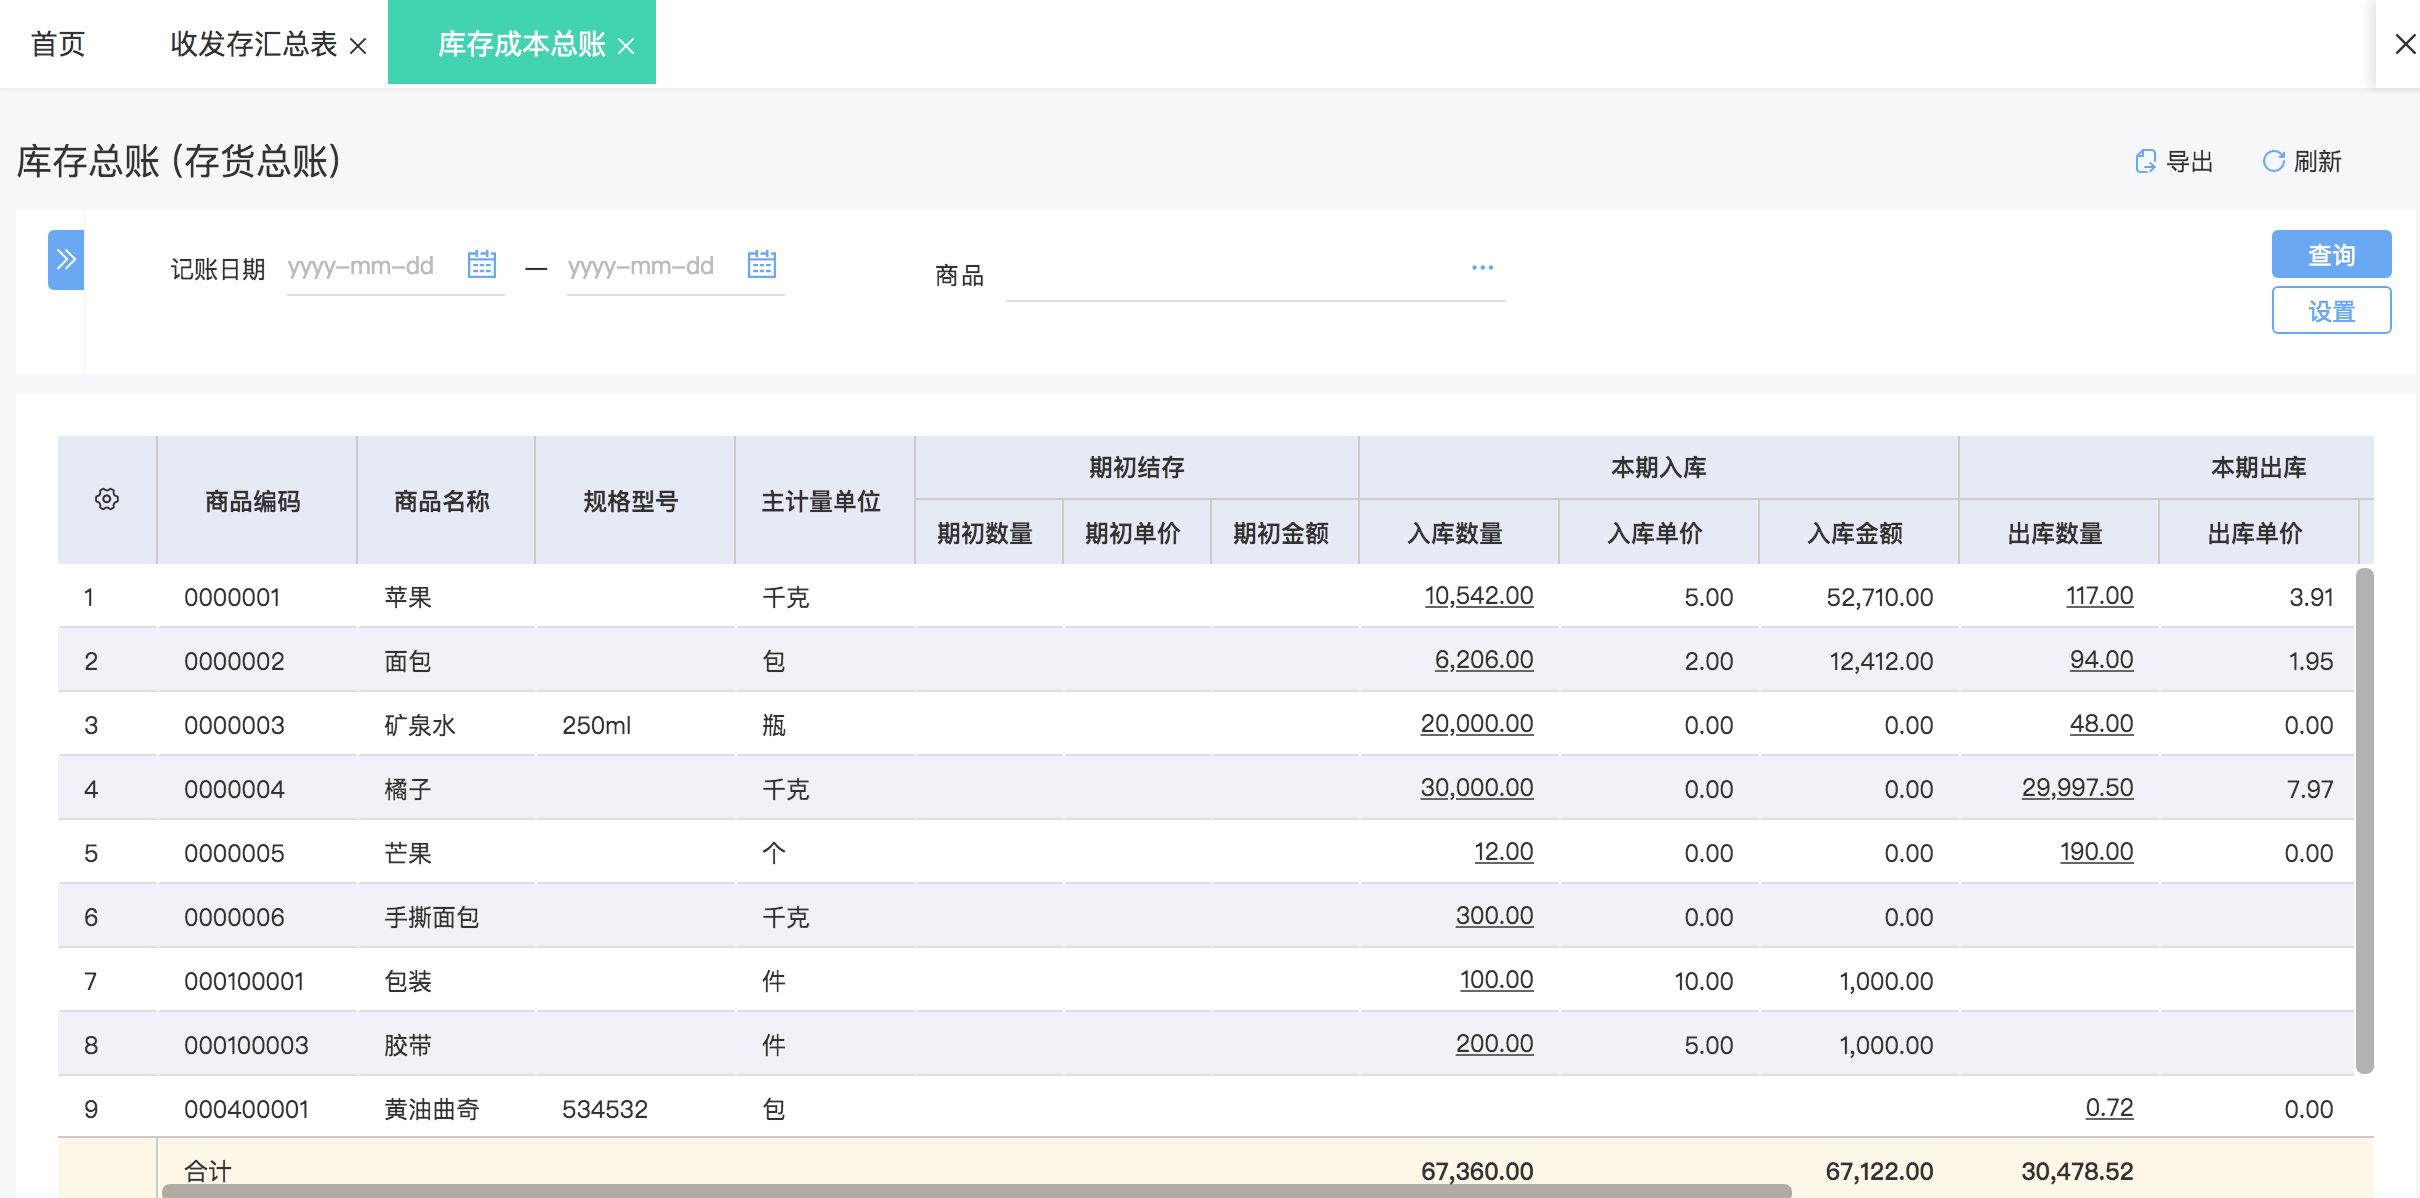The width and height of the screenshot is (2420, 1198).
Task: Select 首页 home menu item
Action: 57,43
